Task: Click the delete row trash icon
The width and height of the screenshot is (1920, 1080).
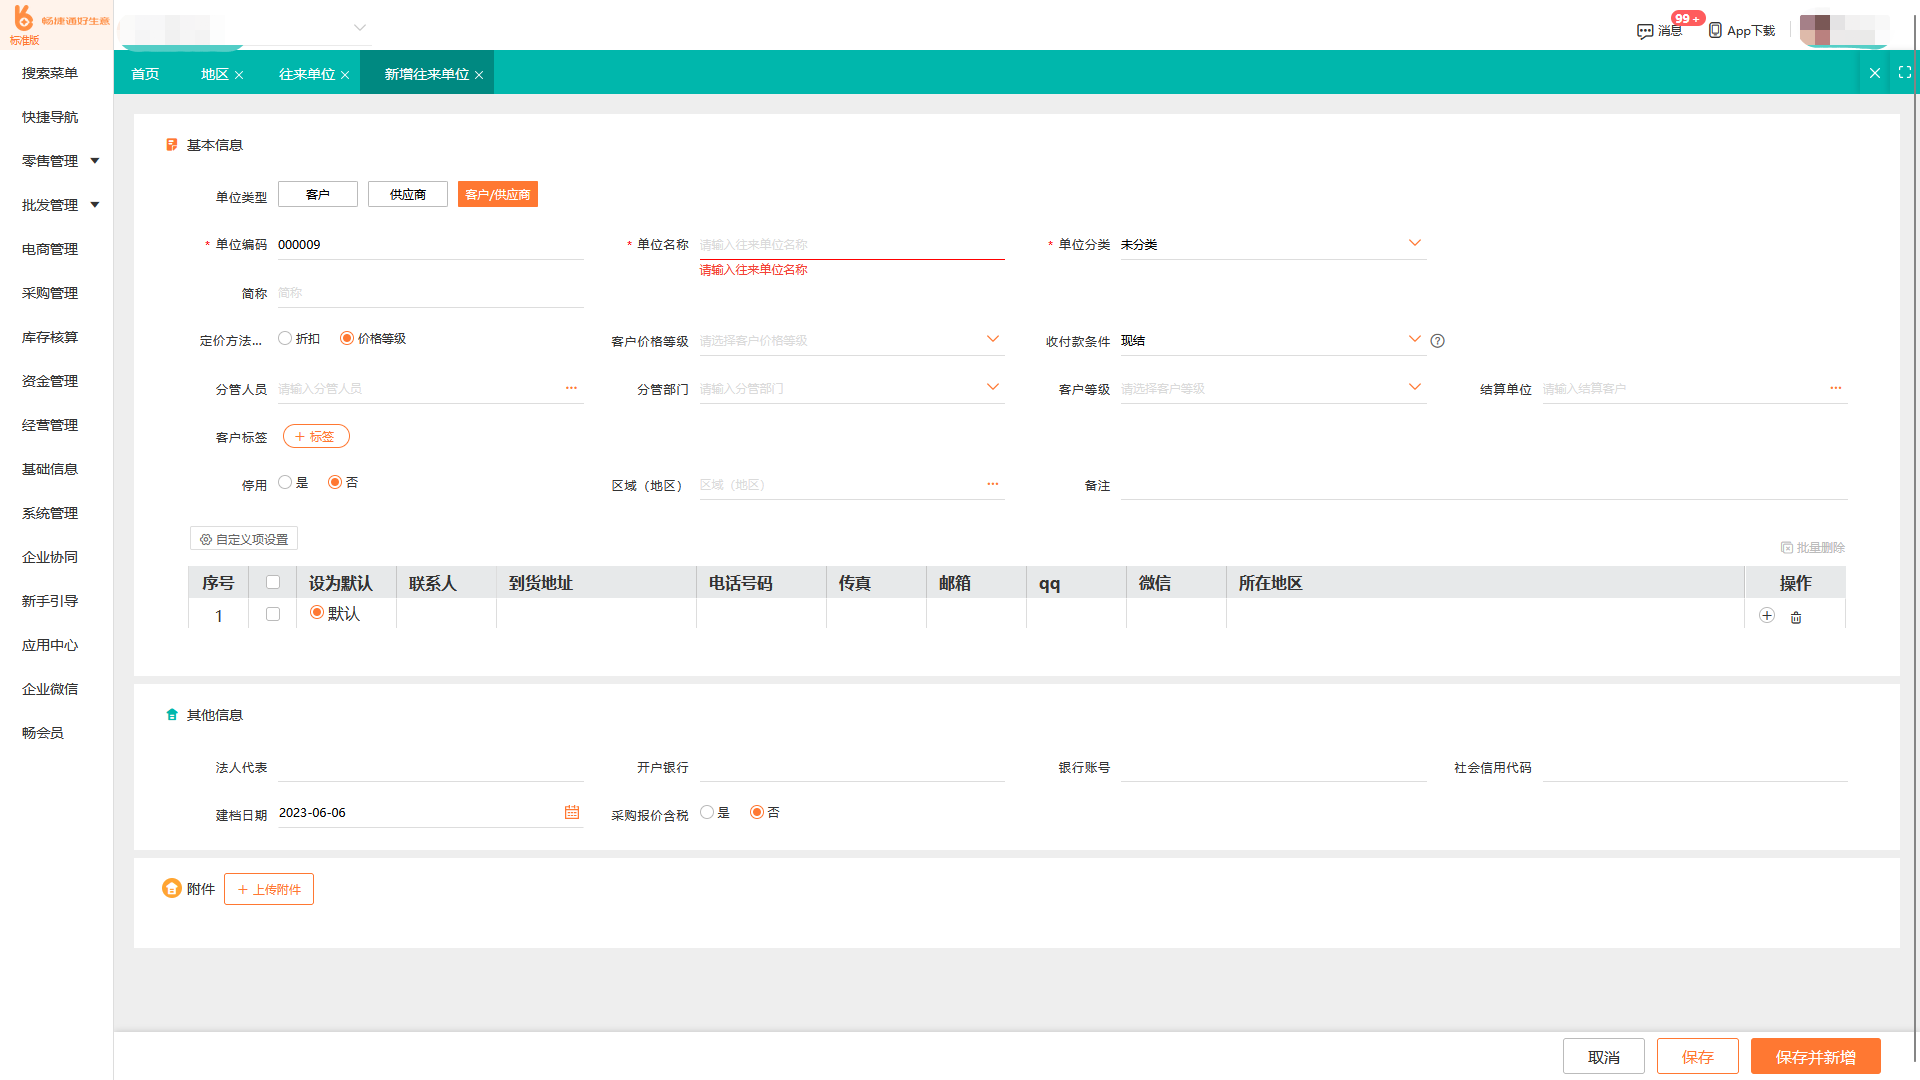Action: pyautogui.click(x=1796, y=617)
